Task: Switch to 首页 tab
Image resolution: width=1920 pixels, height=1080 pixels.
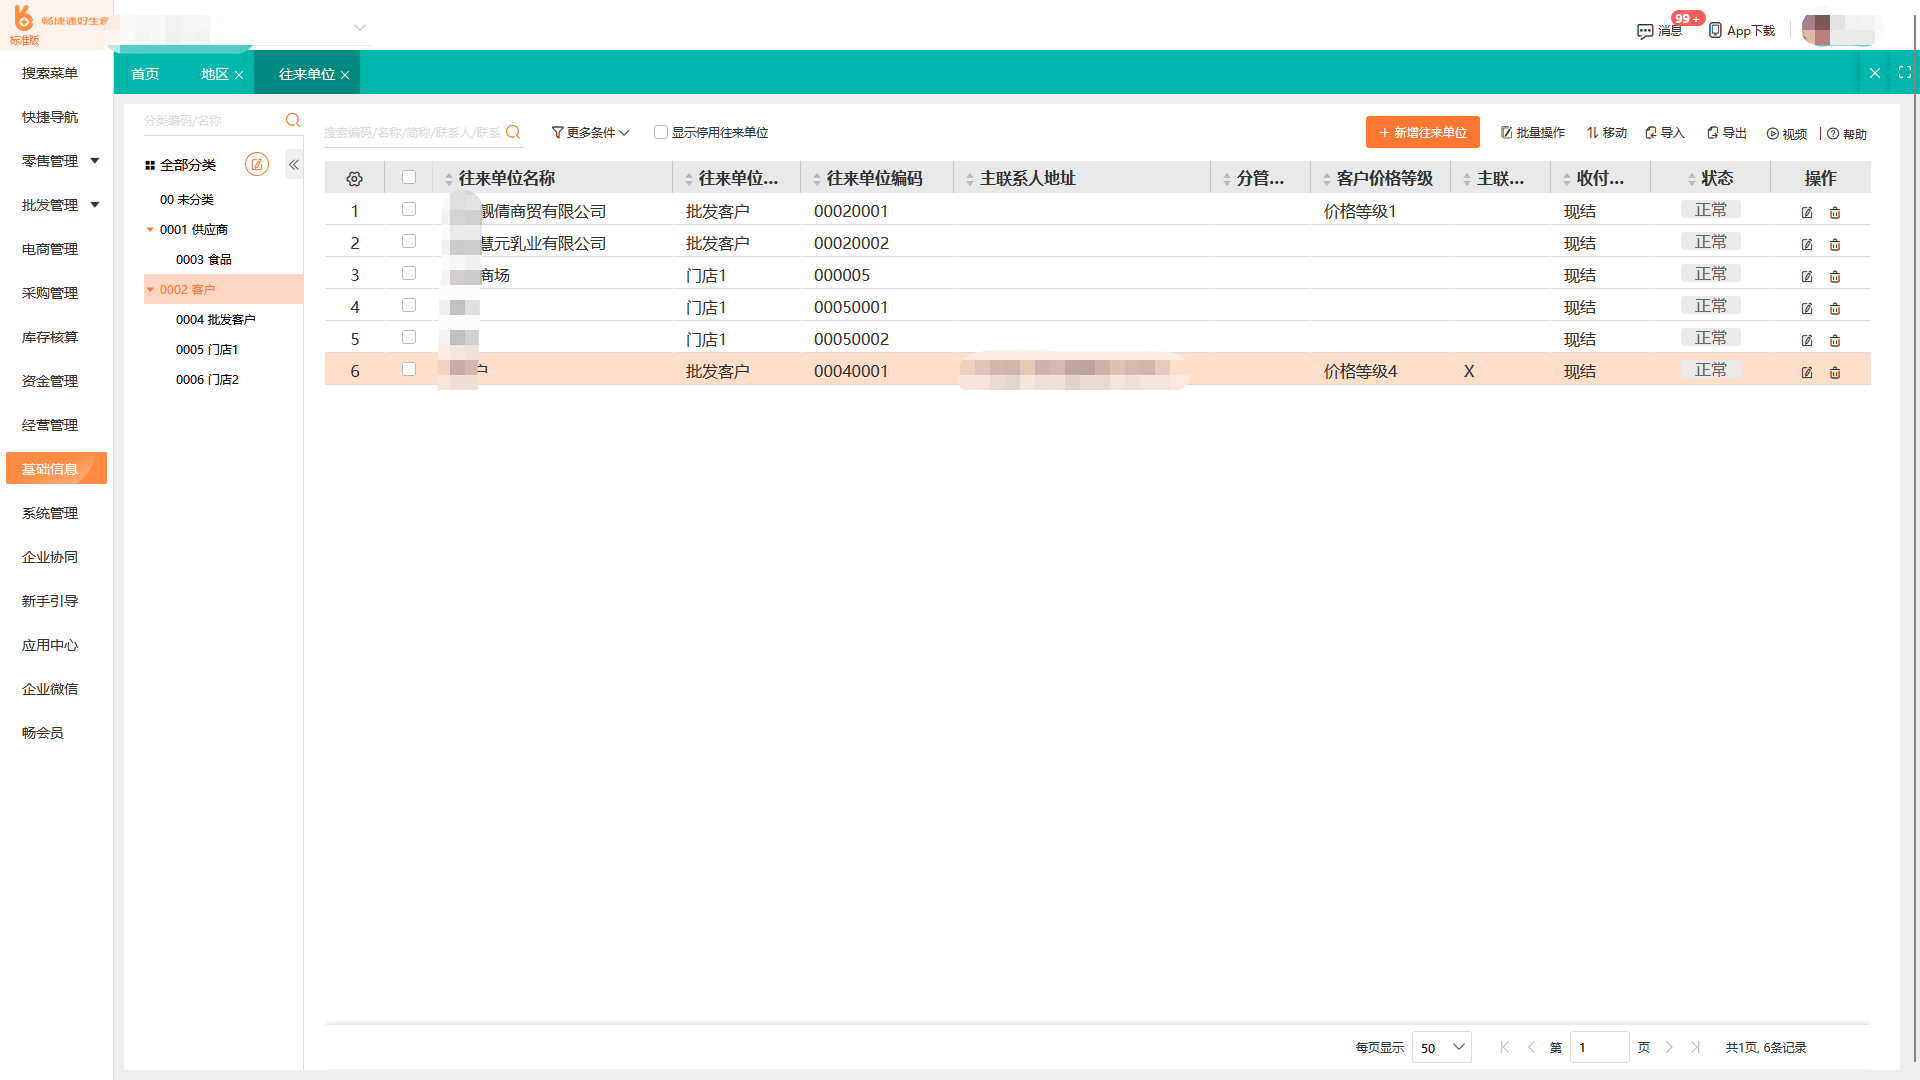Action: (145, 74)
